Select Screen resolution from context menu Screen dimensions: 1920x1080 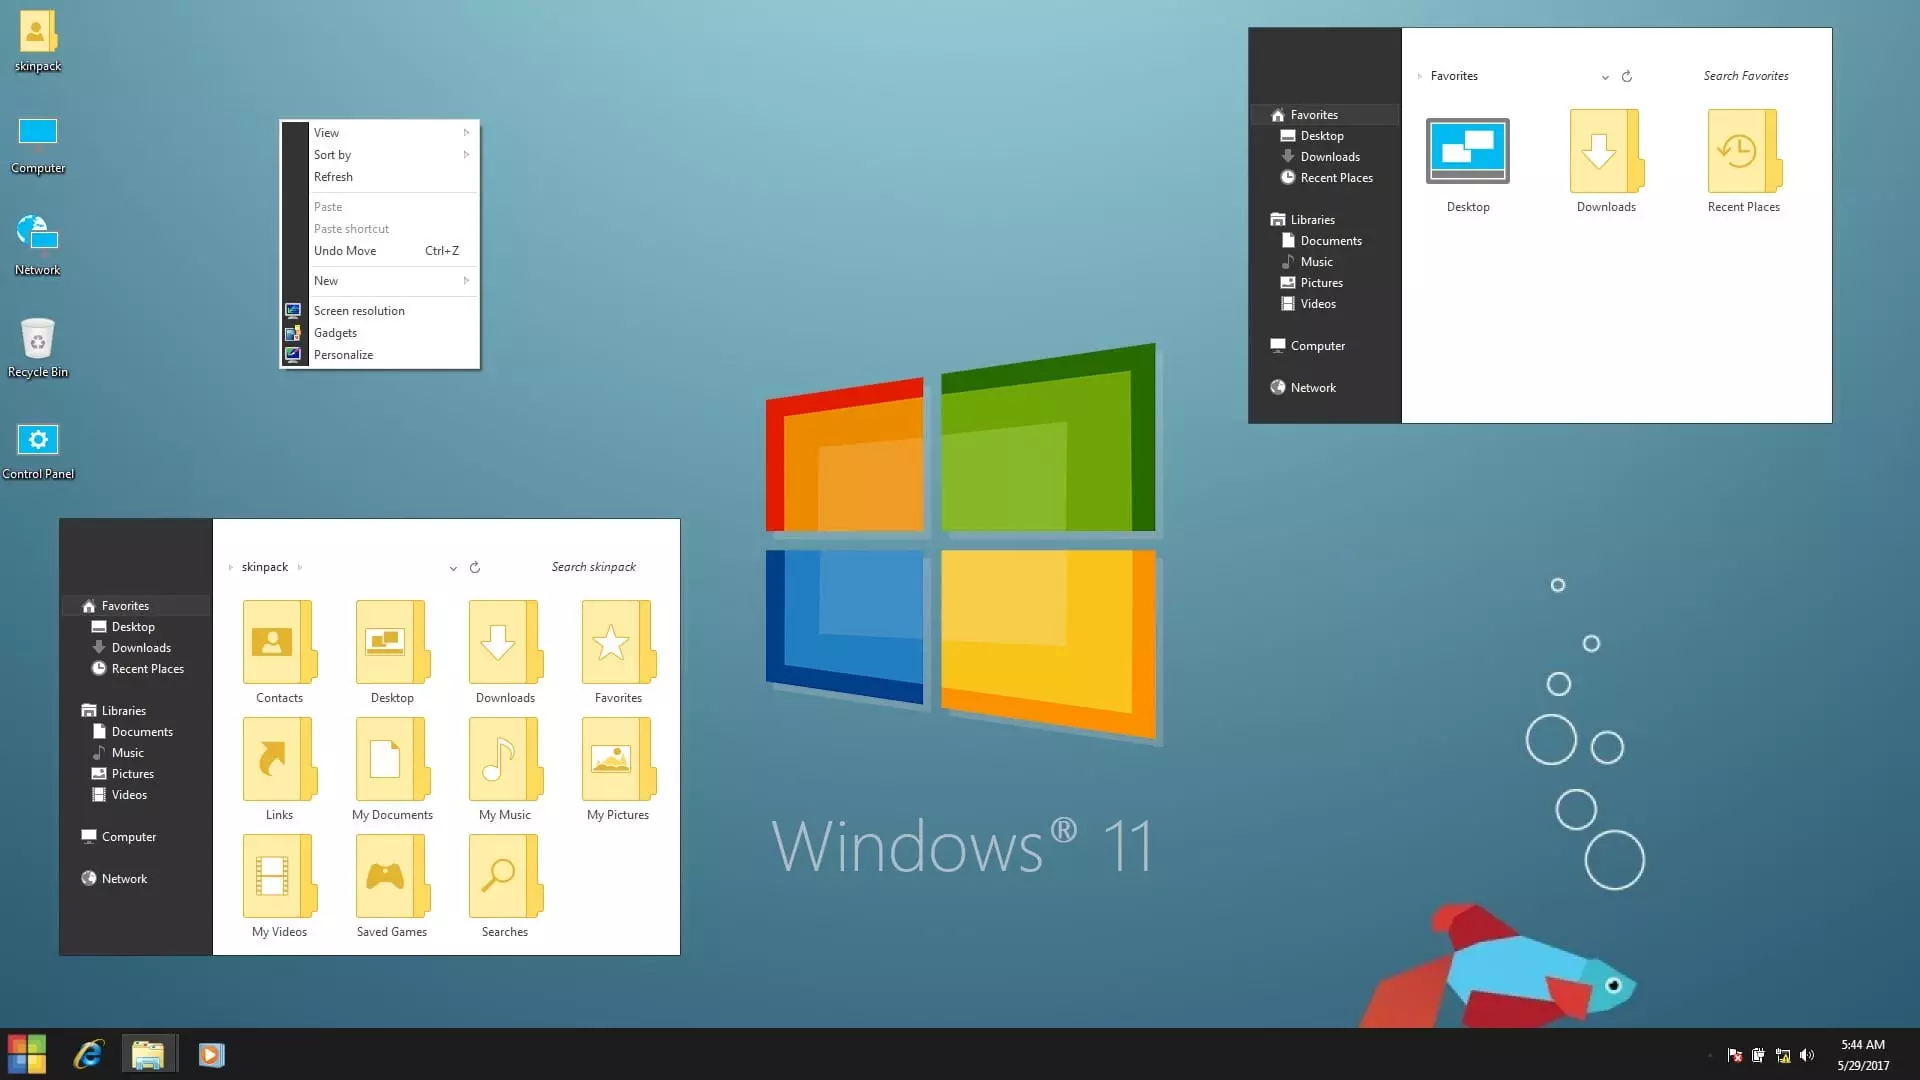coord(359,310)
